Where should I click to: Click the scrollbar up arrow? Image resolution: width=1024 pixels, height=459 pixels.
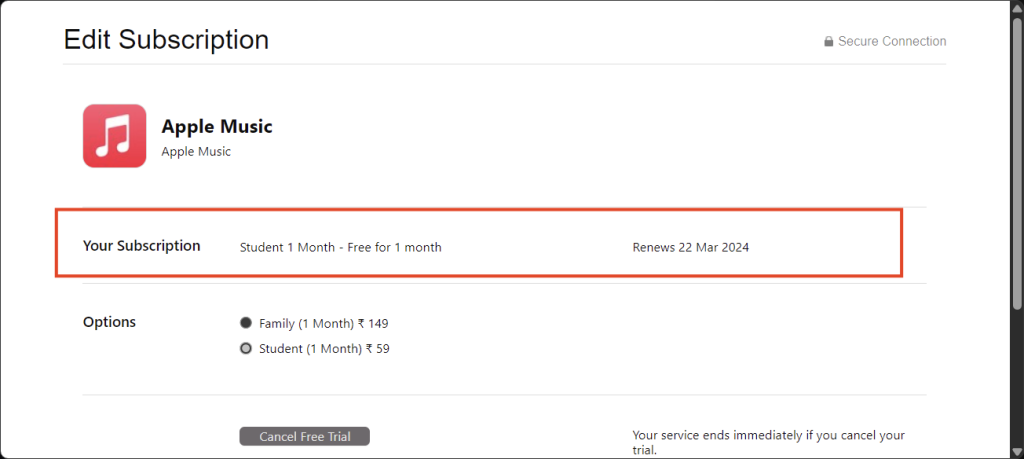point(1017,7)
